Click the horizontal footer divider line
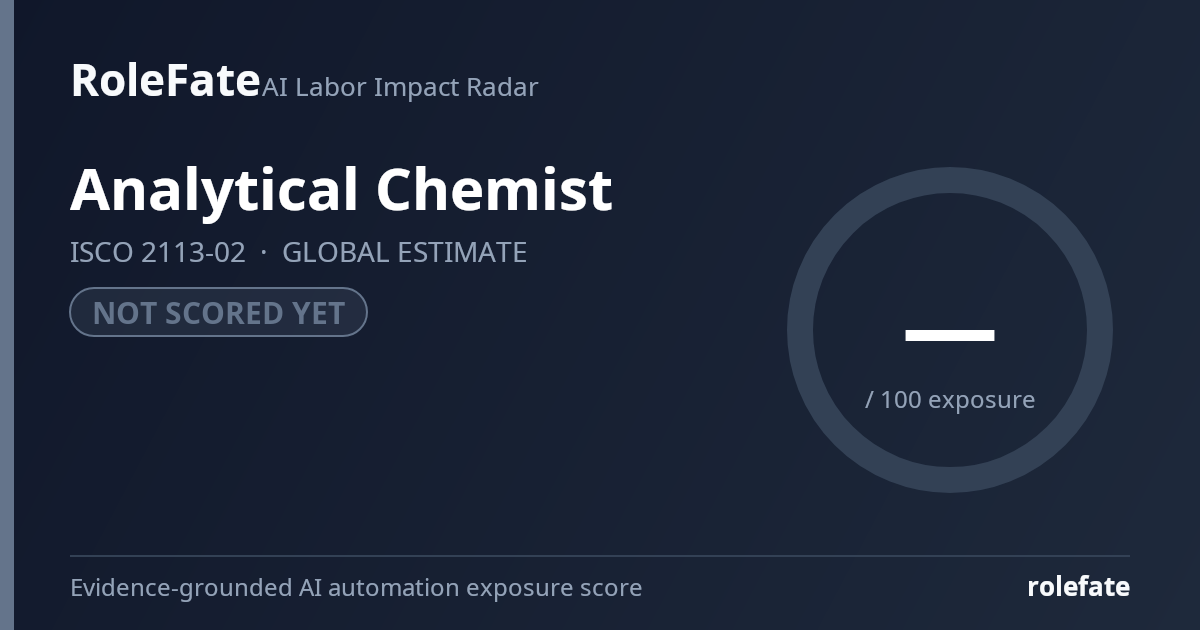The height and width of the screenshot is (630, 1200). pos(600,556)
